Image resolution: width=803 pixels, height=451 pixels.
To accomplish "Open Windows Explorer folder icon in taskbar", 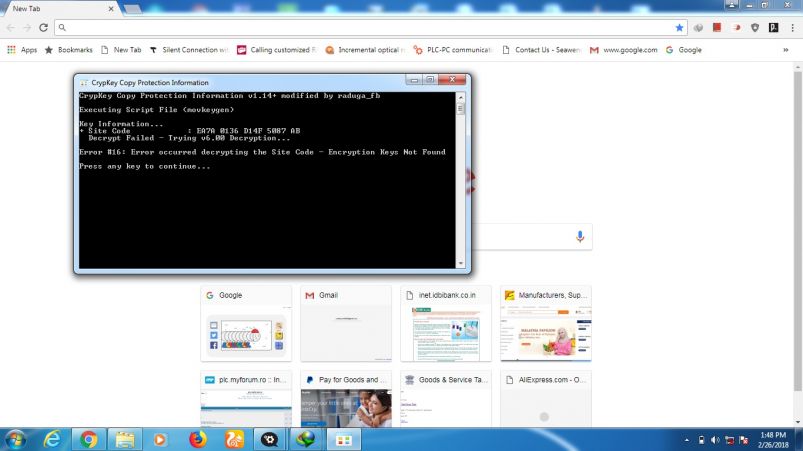I will (125, 439).
